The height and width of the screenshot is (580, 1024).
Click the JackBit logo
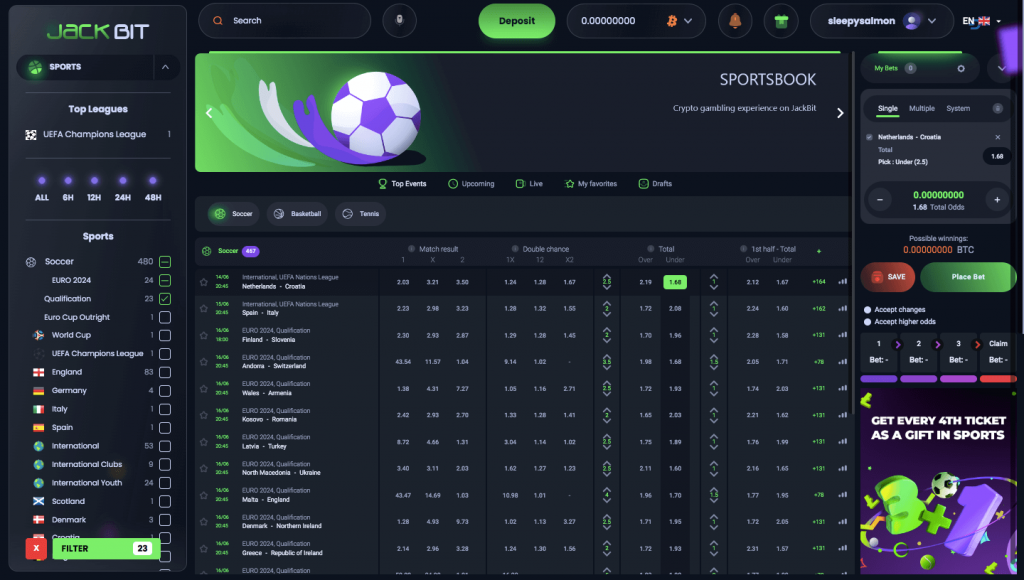(98, 31)
